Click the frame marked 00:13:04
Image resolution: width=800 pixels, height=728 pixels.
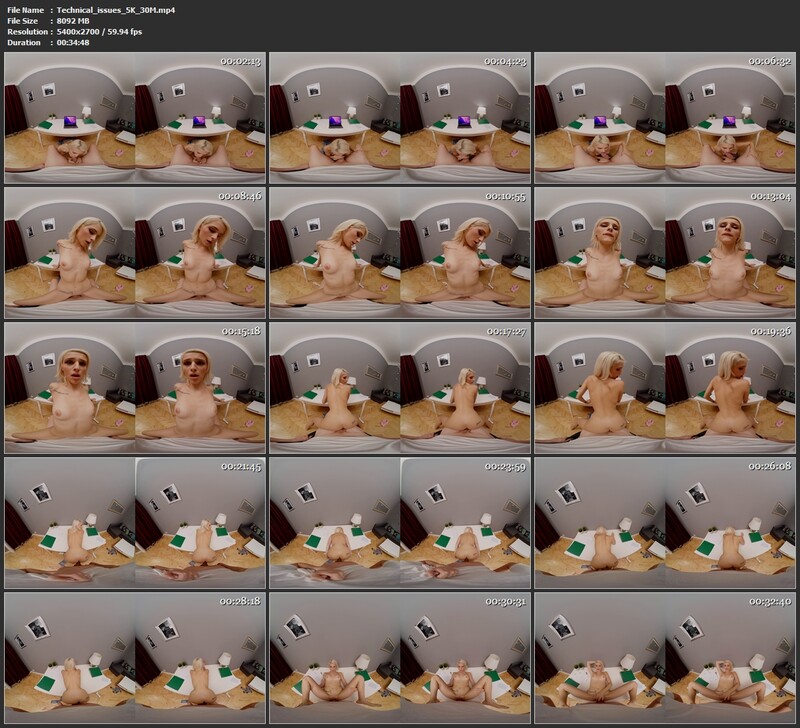click(x=664, y=251)
